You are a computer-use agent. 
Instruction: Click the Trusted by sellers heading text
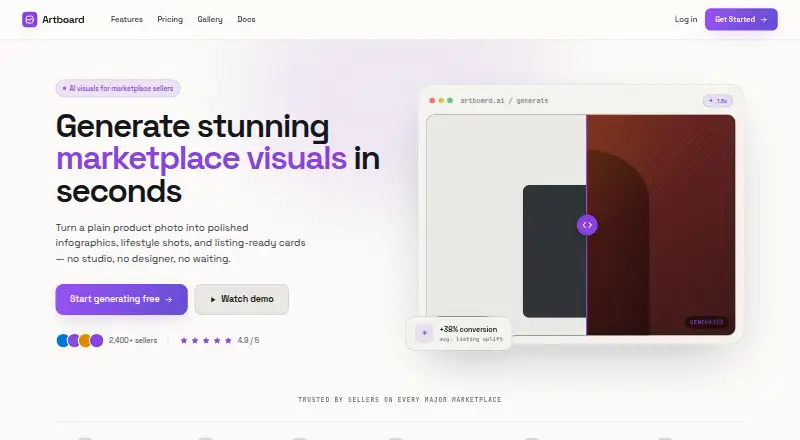[399, 400]
